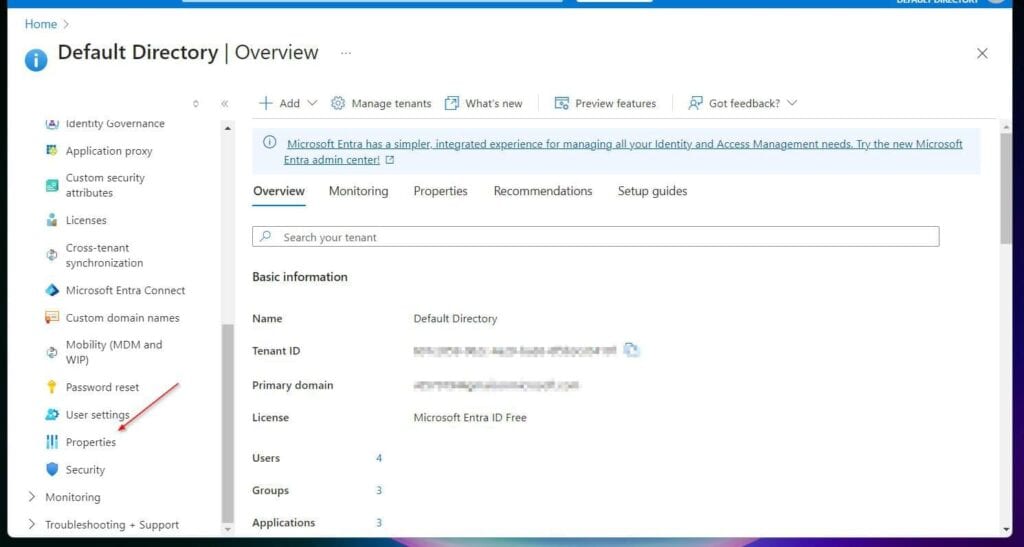Click the search magnifier icon in tenant search
The width and height of the screenshot is (1024, 547).
[x=266, y=237]
